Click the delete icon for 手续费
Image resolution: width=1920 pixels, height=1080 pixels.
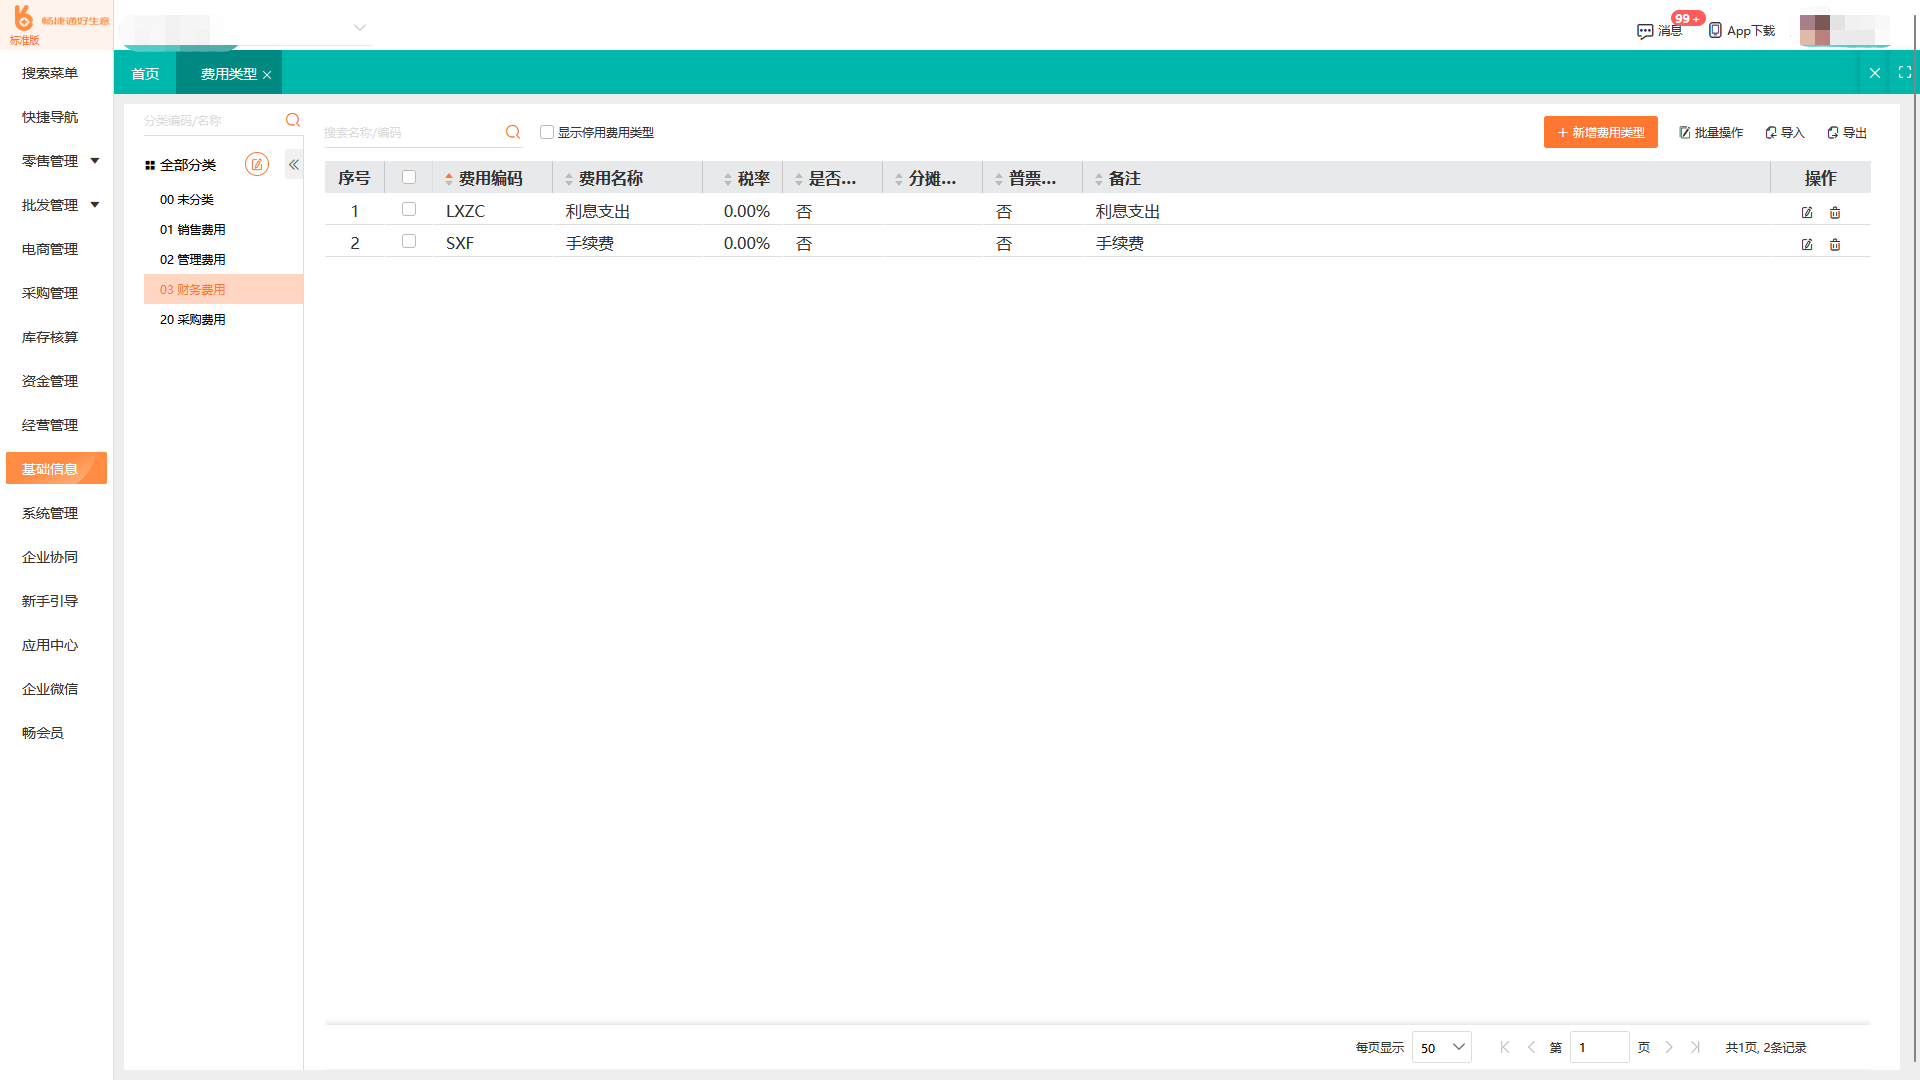[1836, 243]
